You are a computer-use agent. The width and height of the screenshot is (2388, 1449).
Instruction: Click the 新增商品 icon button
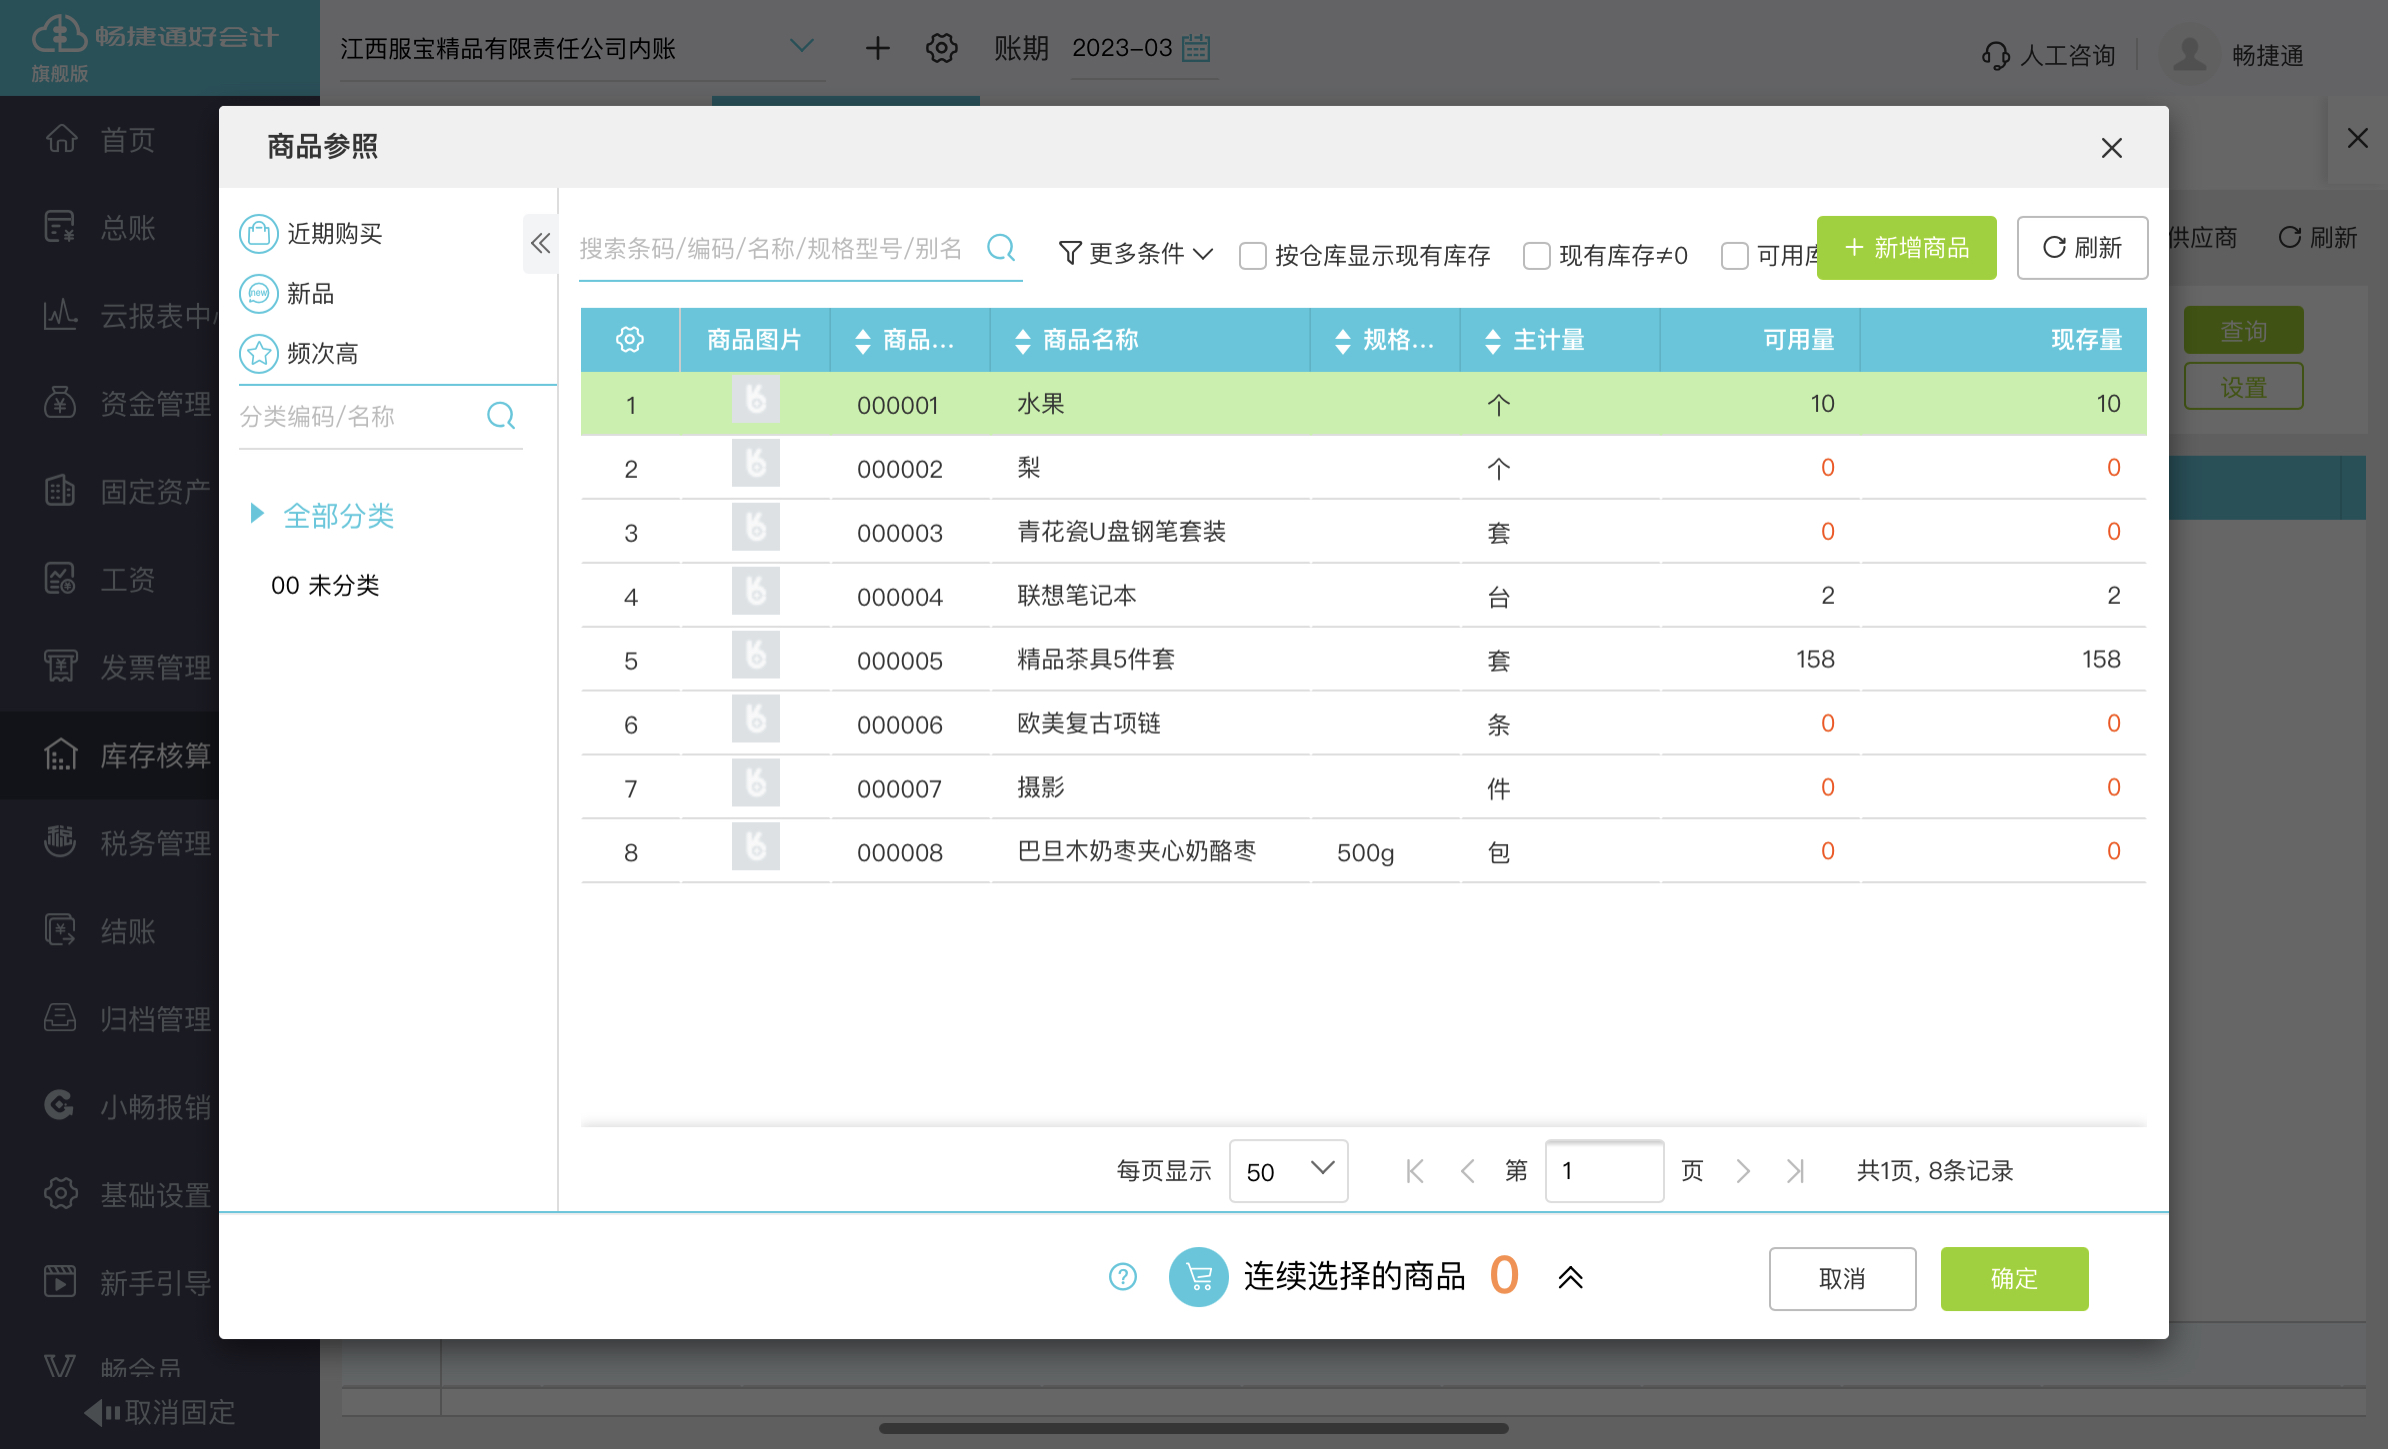click(1905, 247)
